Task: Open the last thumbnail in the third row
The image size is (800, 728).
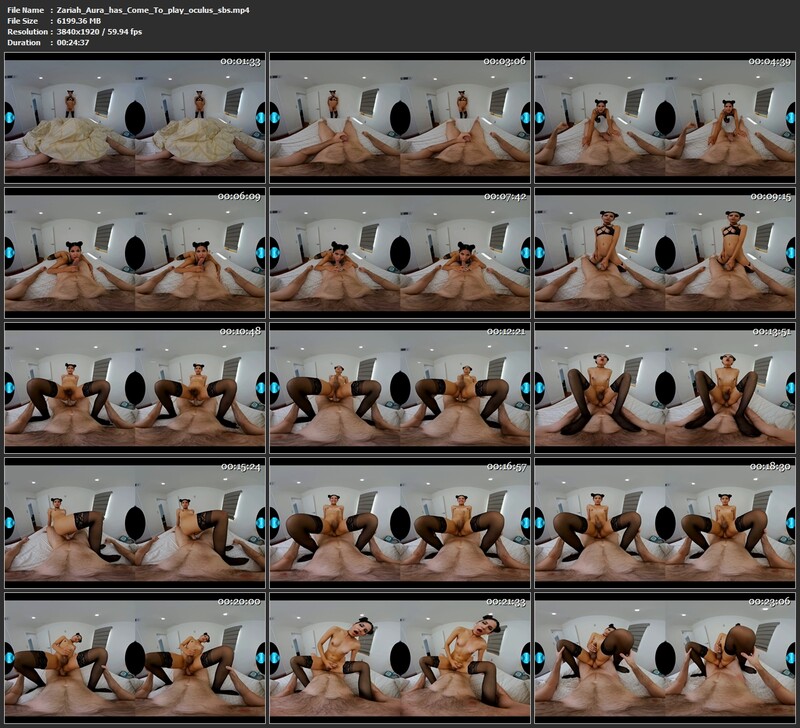Action: click(x=665, y=387)
